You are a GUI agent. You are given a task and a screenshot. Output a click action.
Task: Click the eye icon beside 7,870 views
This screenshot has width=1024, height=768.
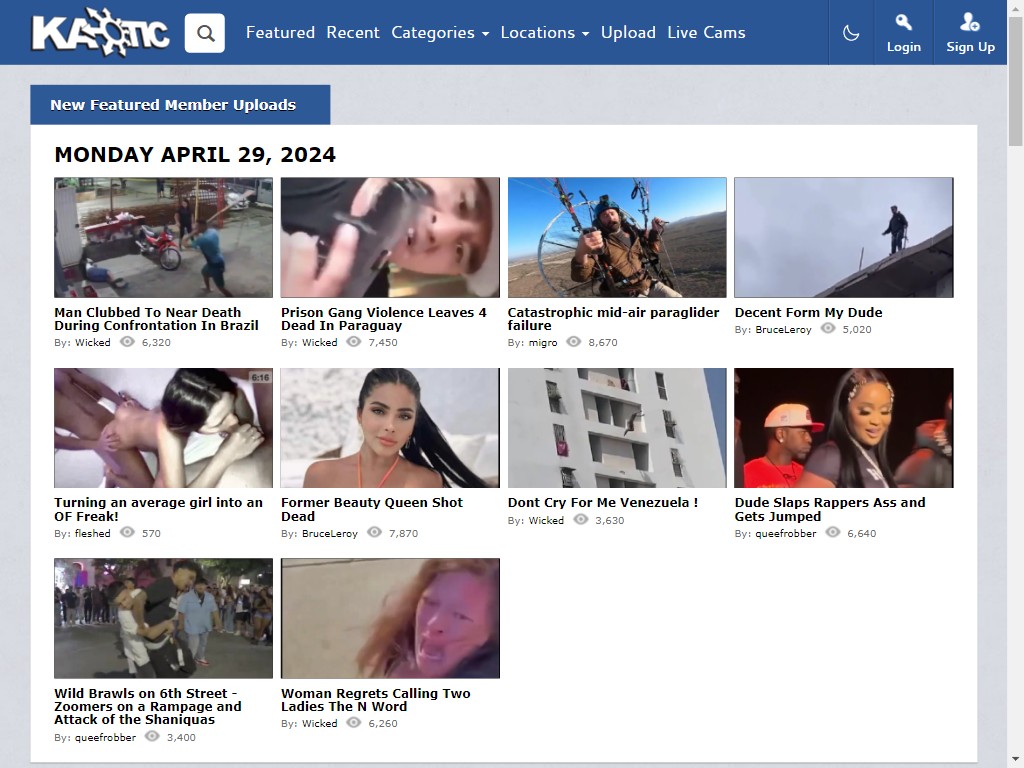374,533
